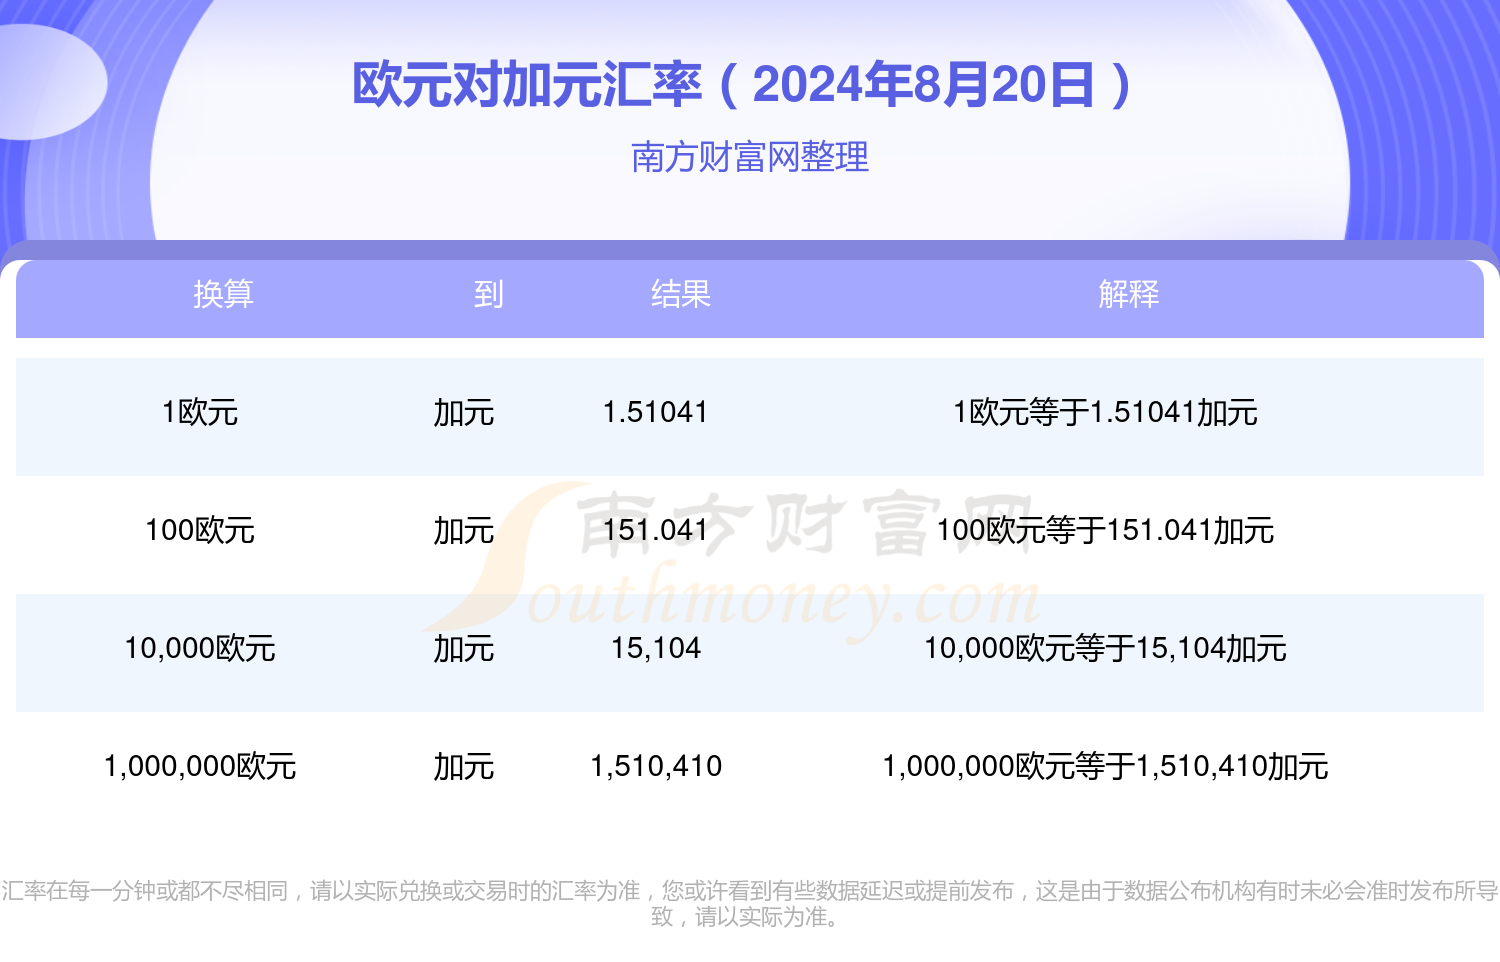Click the explanation 100欧元等于151.041加元
This screenshot has height=962, width=1500.
pyautogui.click(x=1105, y=531)
